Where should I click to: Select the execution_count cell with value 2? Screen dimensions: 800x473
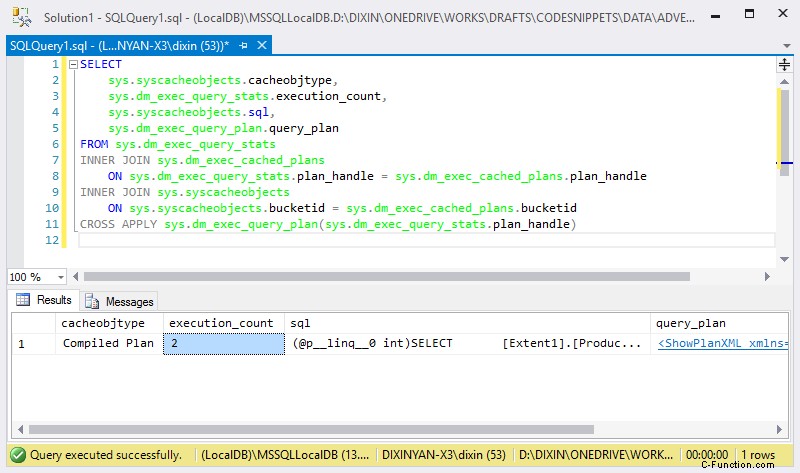[x=223, y=343]
